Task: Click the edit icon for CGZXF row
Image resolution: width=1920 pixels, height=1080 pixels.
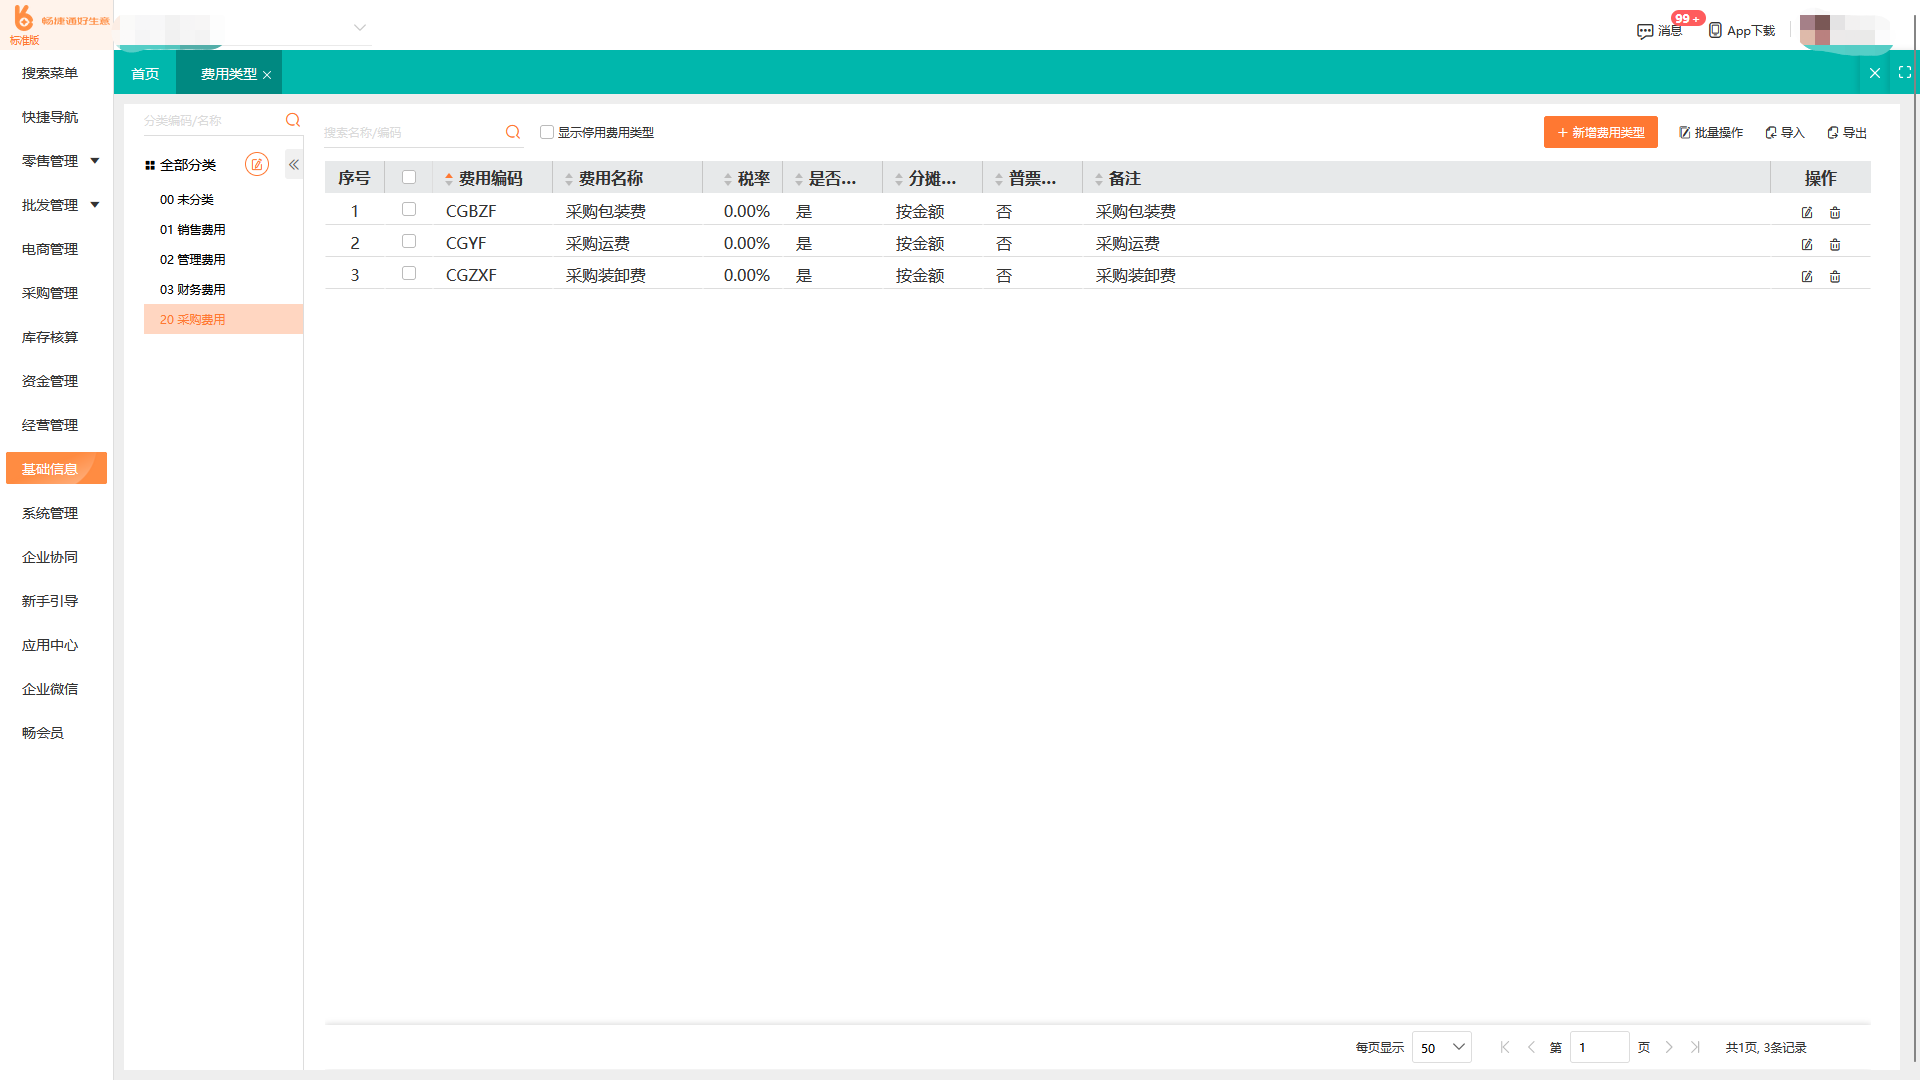Action: click(1807, 274)
